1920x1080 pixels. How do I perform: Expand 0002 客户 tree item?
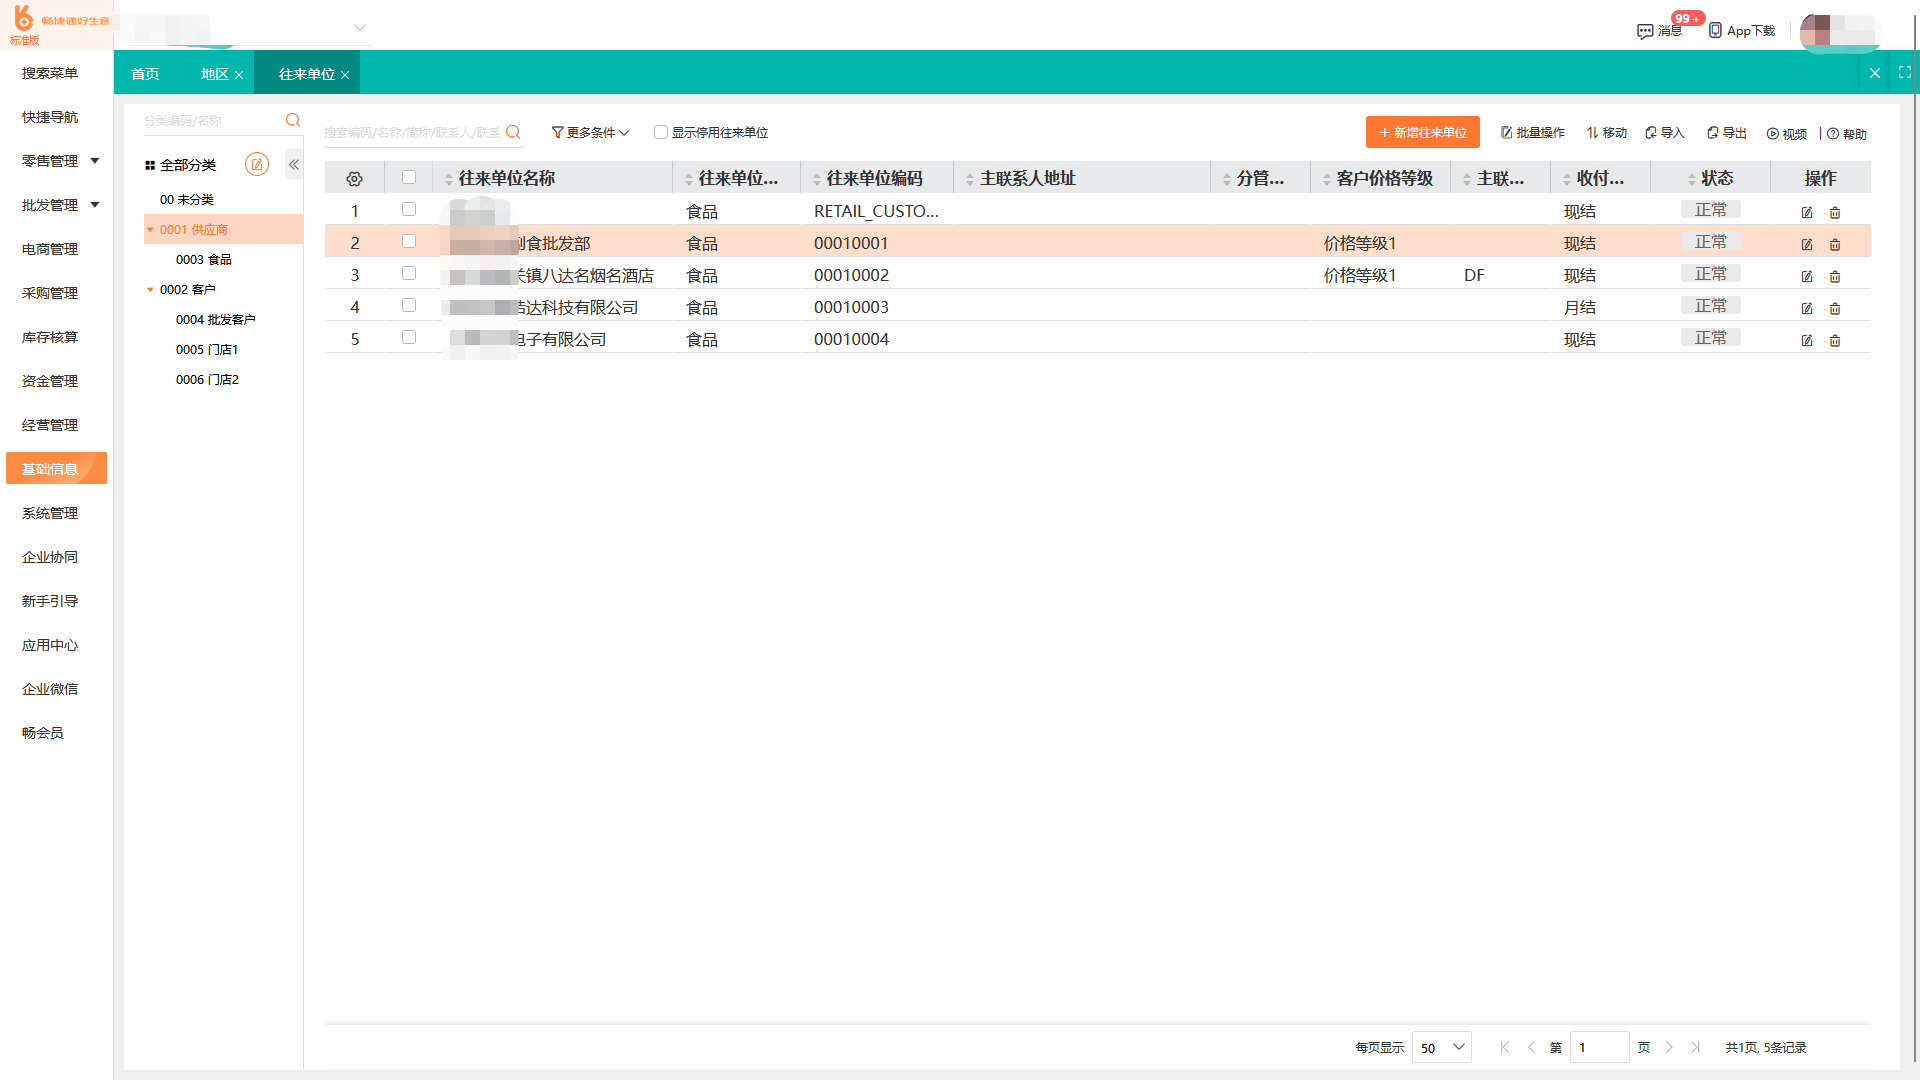[149, 289]
